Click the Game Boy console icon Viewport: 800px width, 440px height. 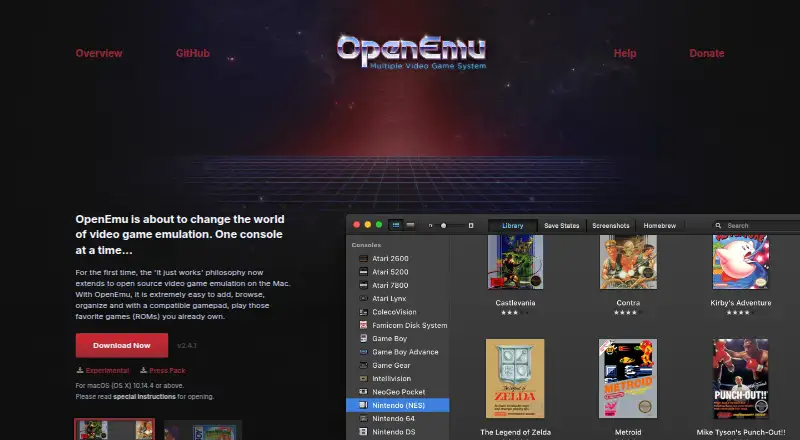[363, 338]
